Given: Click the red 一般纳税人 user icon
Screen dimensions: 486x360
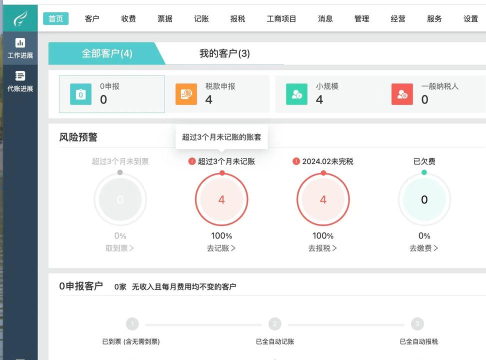Looking at the screenshot, I should point(402,94).
